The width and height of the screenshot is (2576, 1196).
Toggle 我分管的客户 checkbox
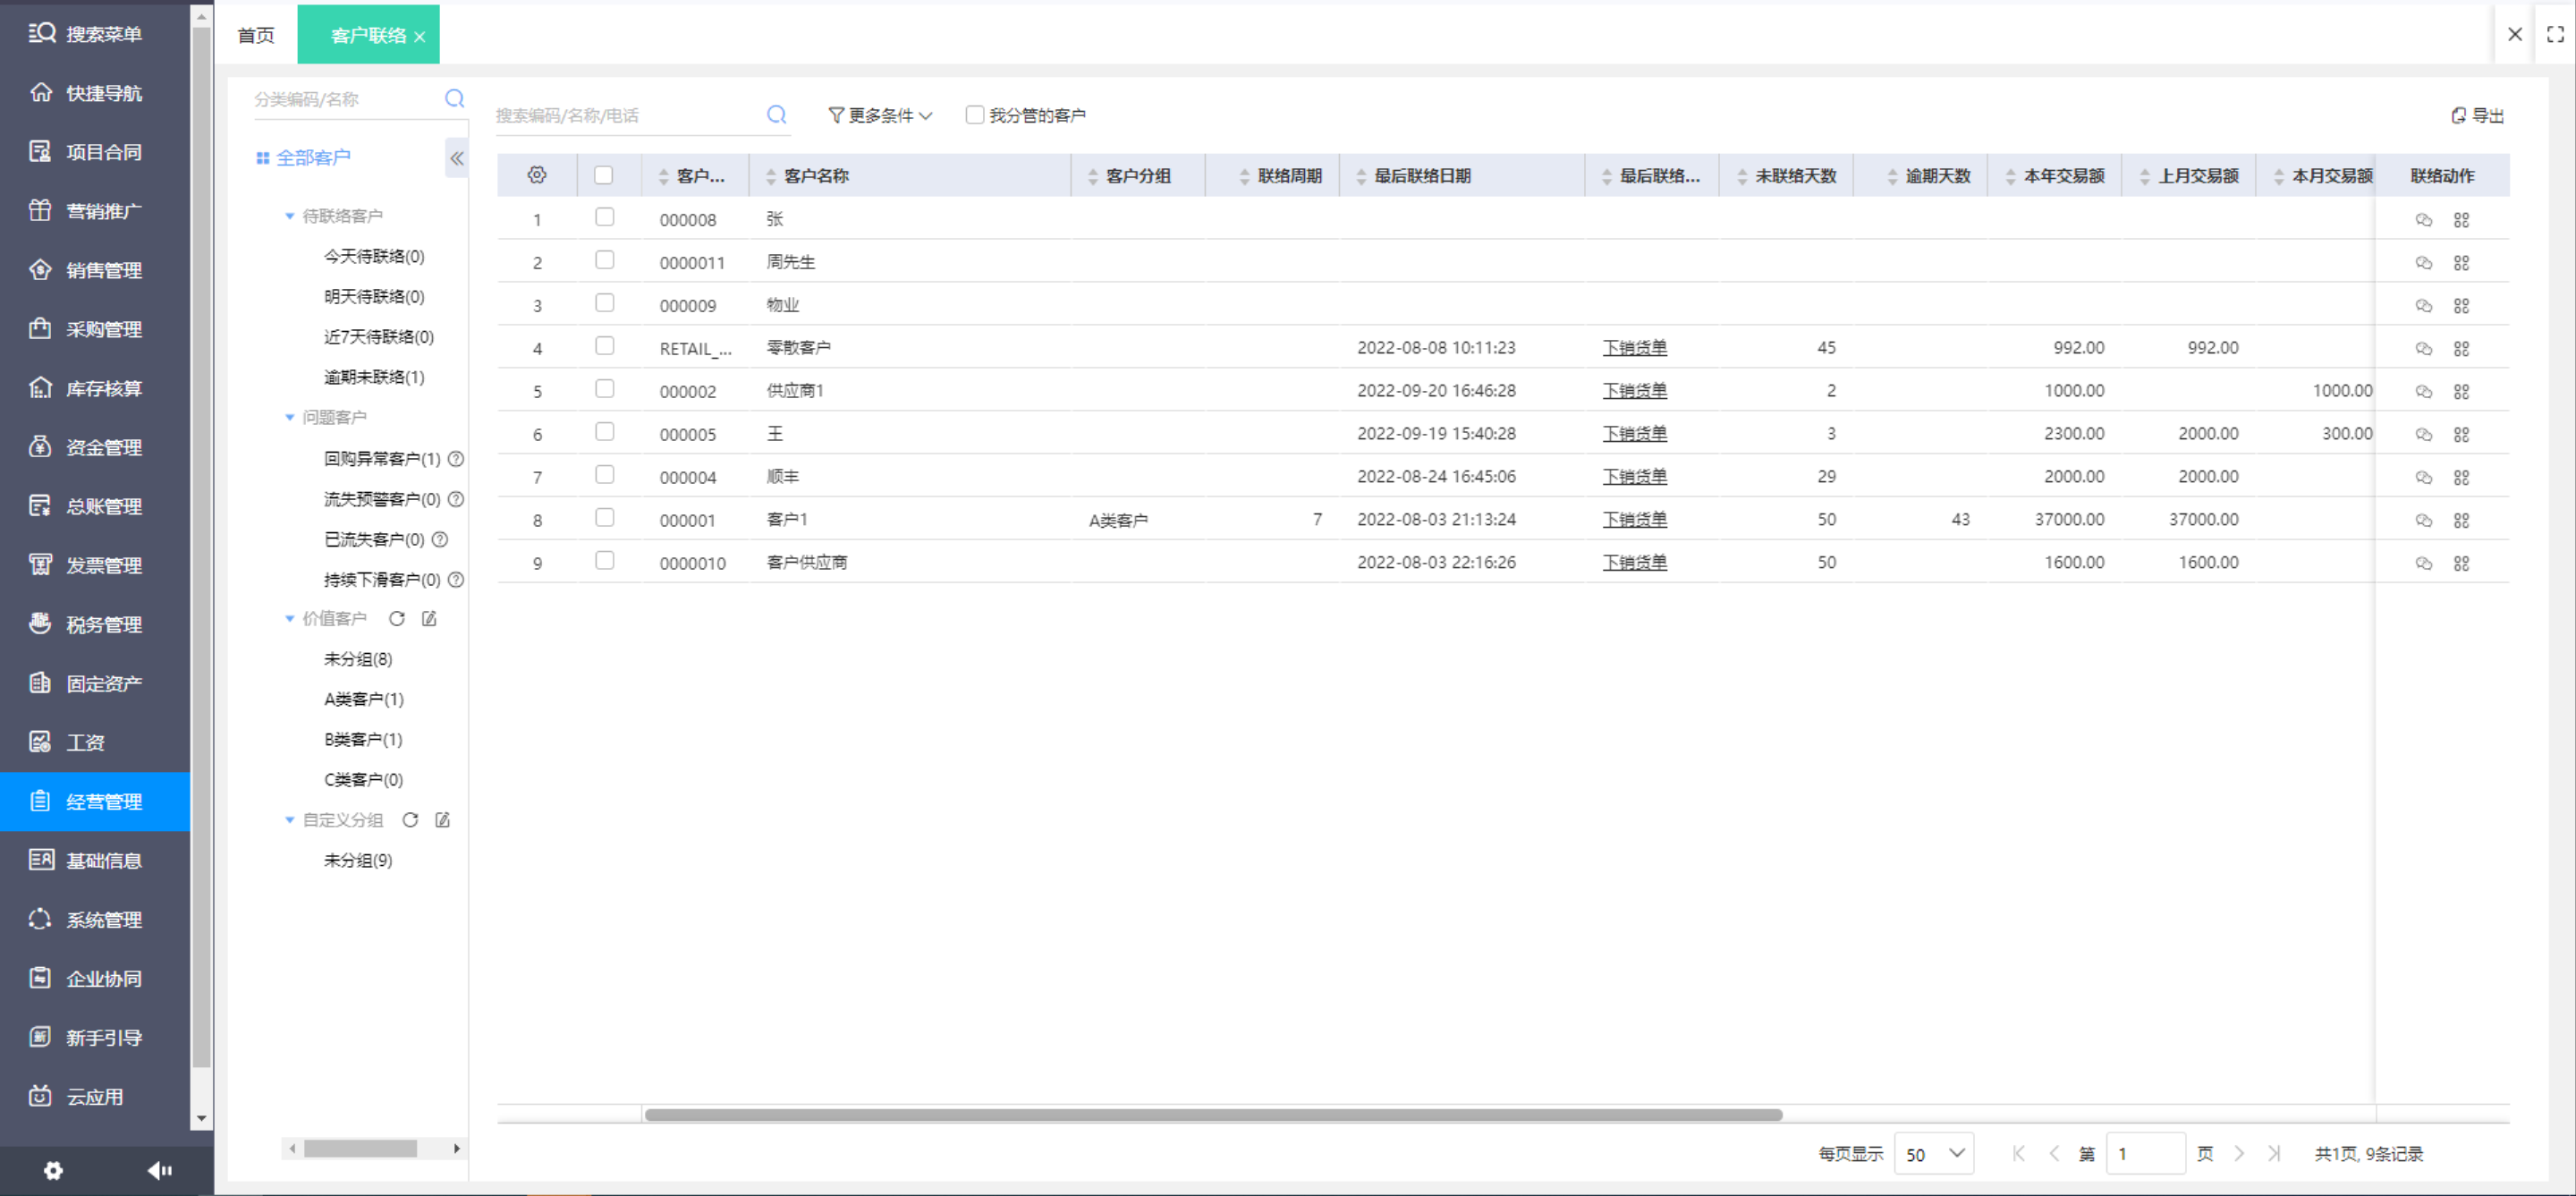(974, 115)
